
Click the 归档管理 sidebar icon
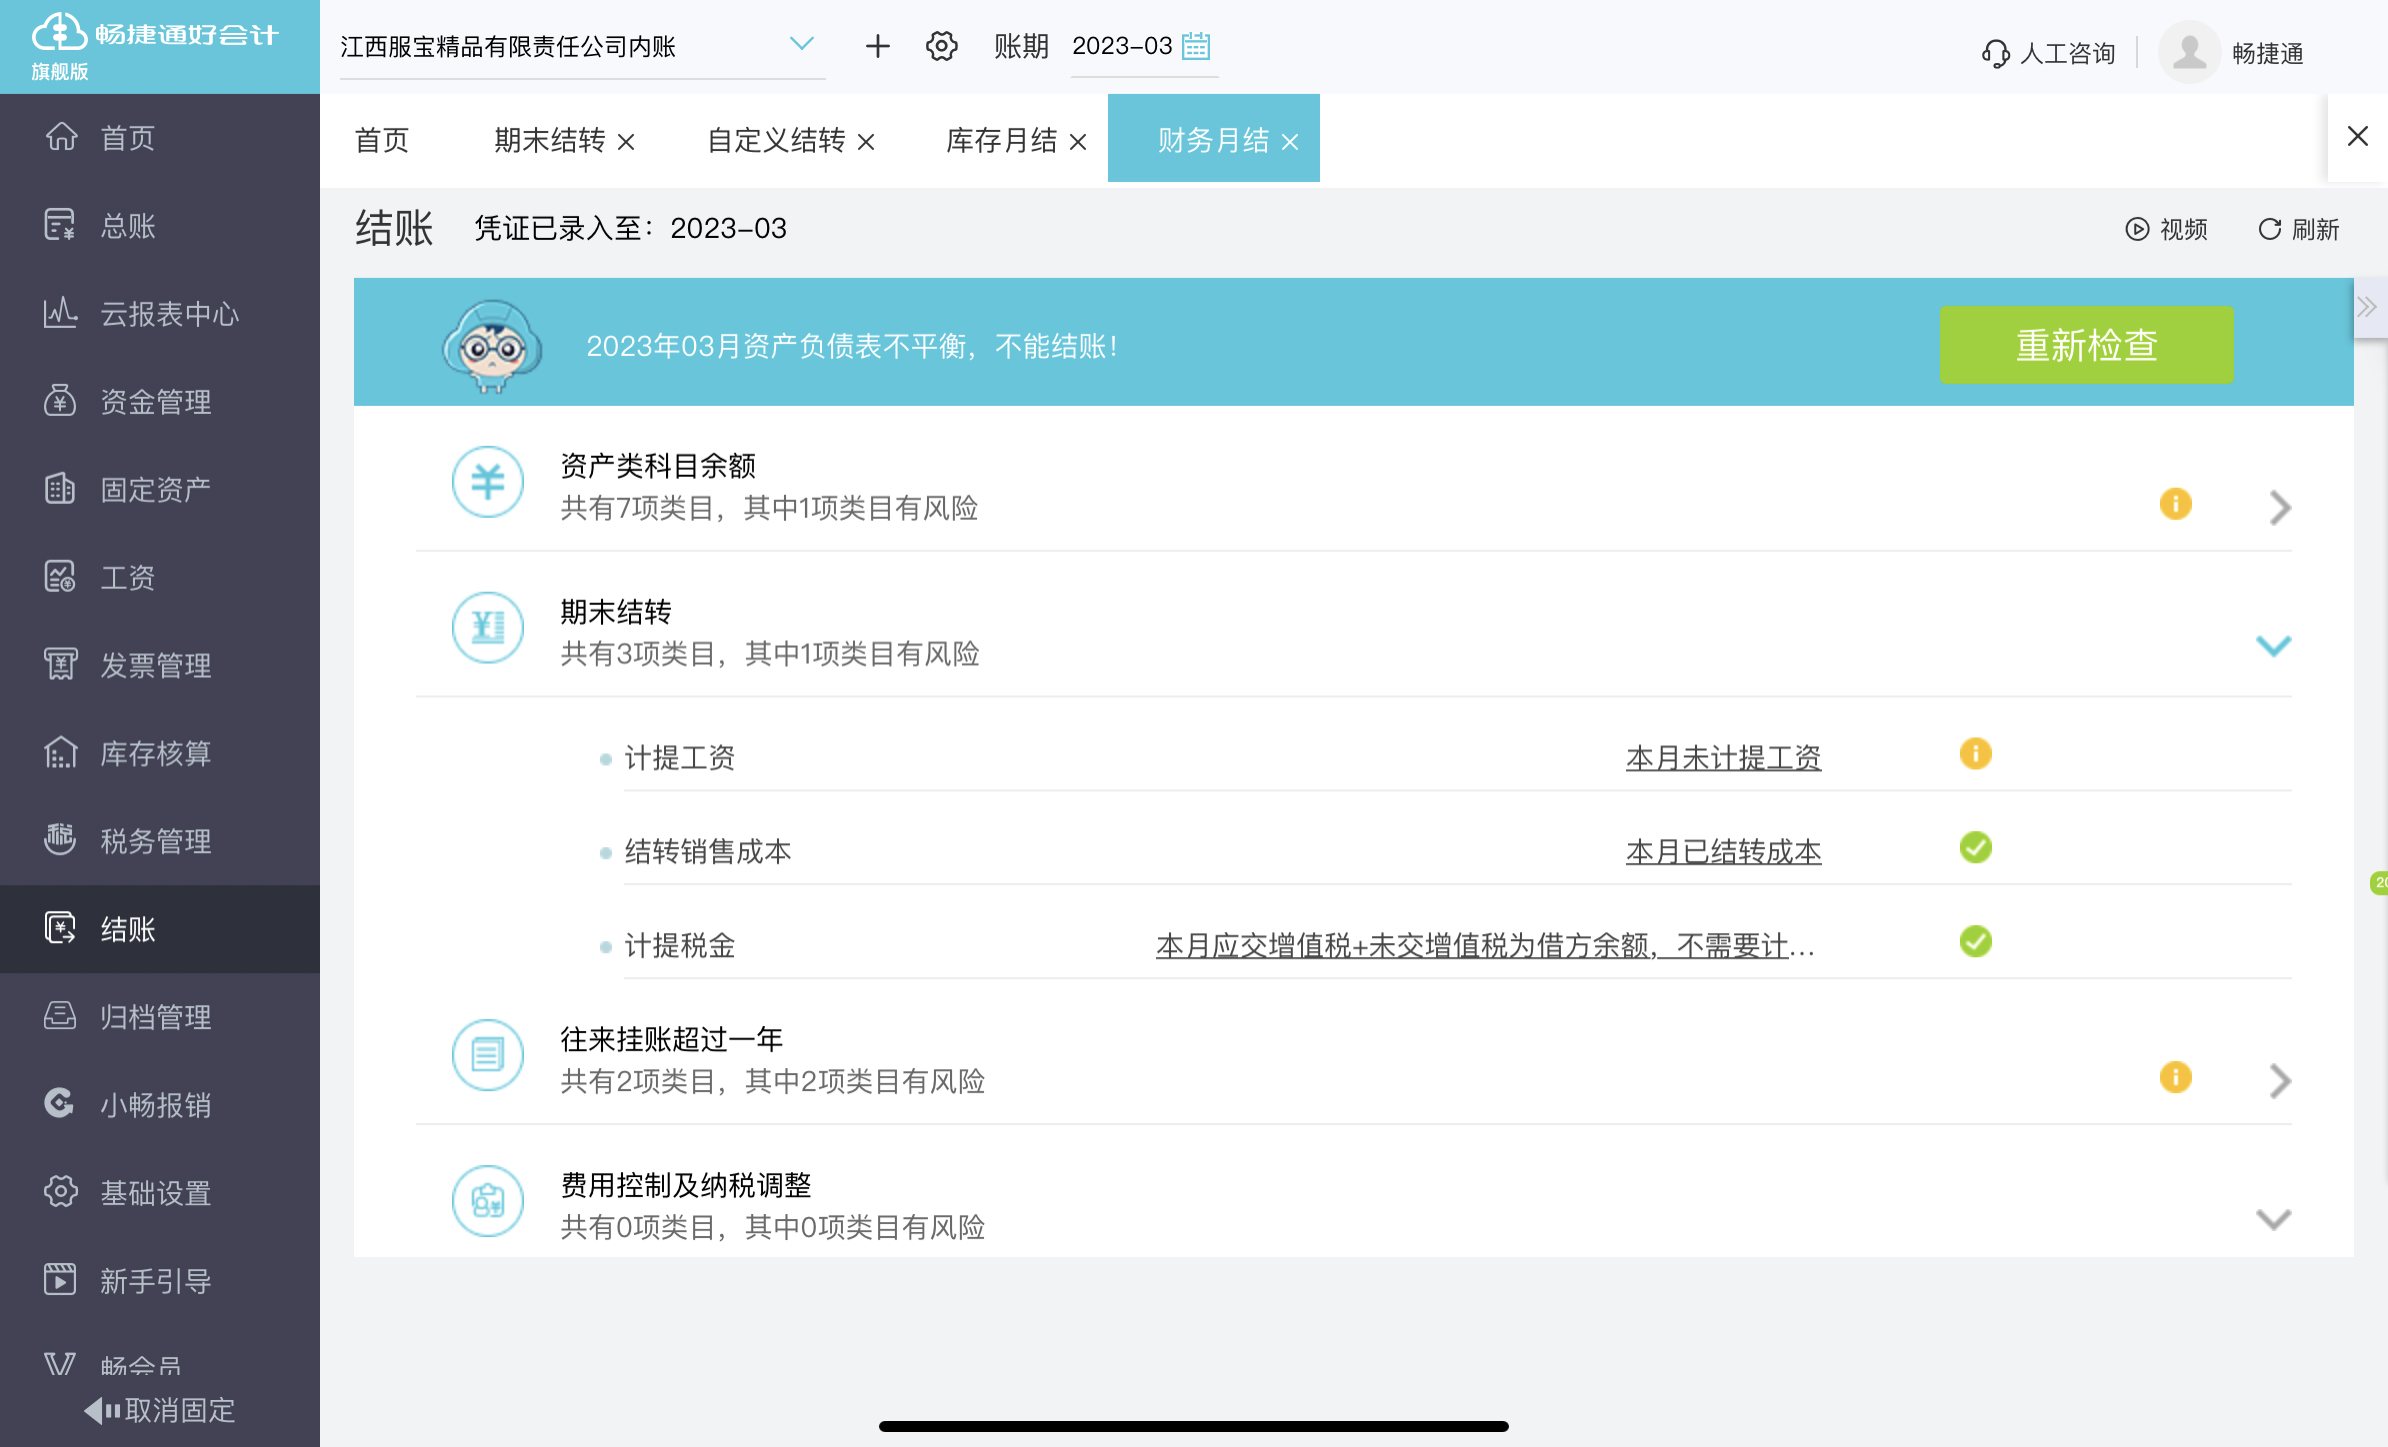tap(61, 1015)
